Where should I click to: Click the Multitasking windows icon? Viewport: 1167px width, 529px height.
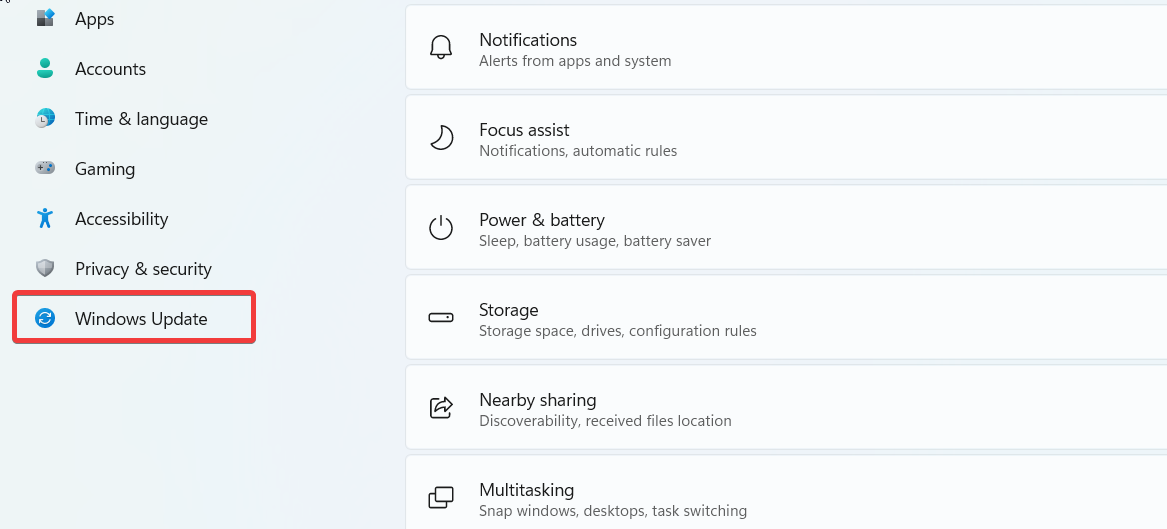tap(441, 498)
